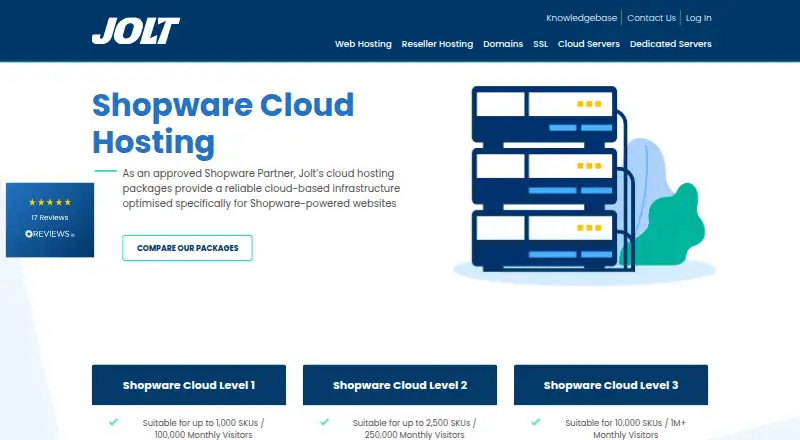Click the five-star rating icons
Viewport: 800px width, 440px height.
[x=50, y=202]
